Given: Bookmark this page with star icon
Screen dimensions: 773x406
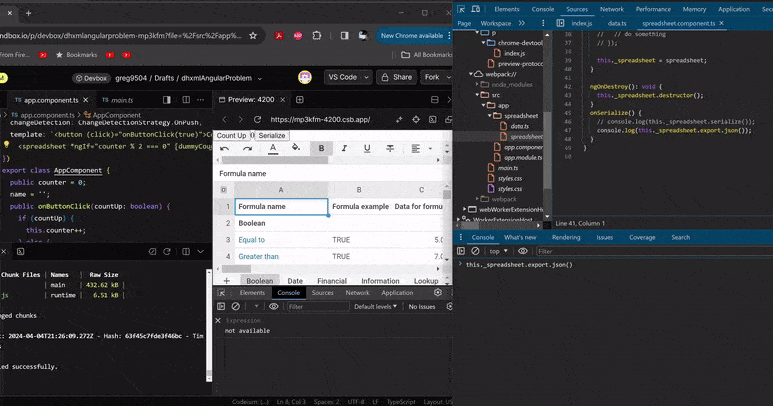Looking at the screenshot, I should (252, 35).
